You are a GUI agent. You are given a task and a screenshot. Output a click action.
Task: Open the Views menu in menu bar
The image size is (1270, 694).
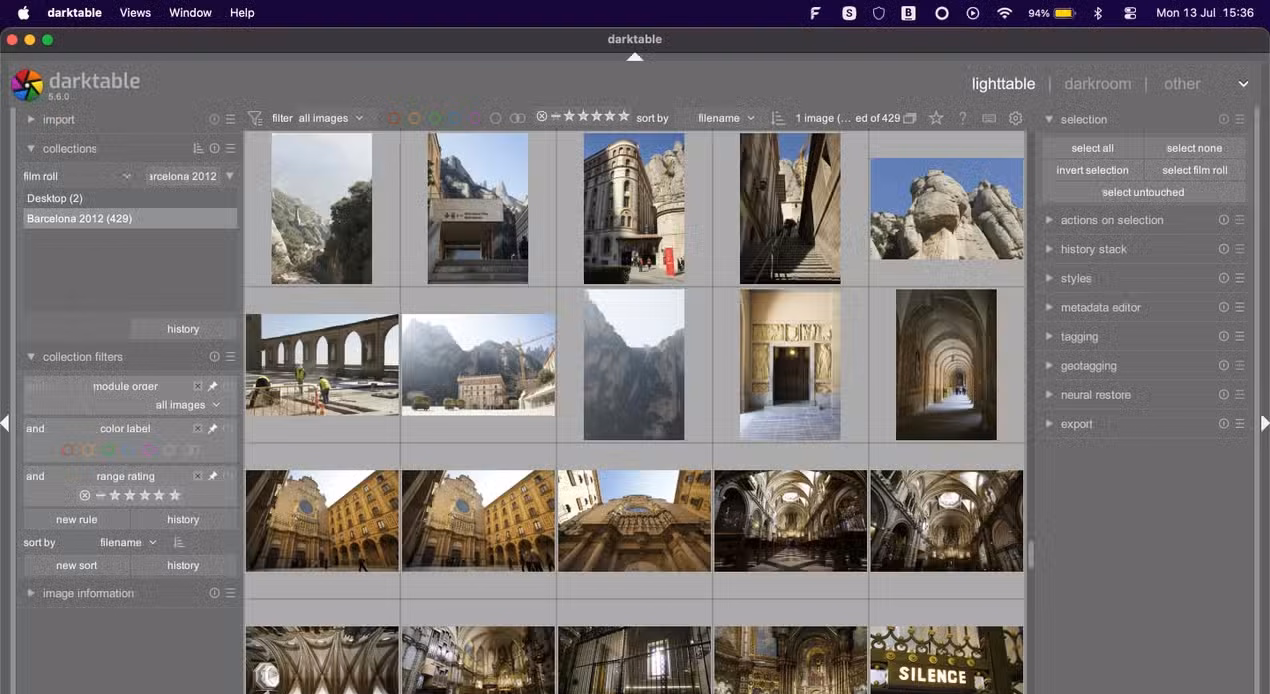click(x=135, y=13)
